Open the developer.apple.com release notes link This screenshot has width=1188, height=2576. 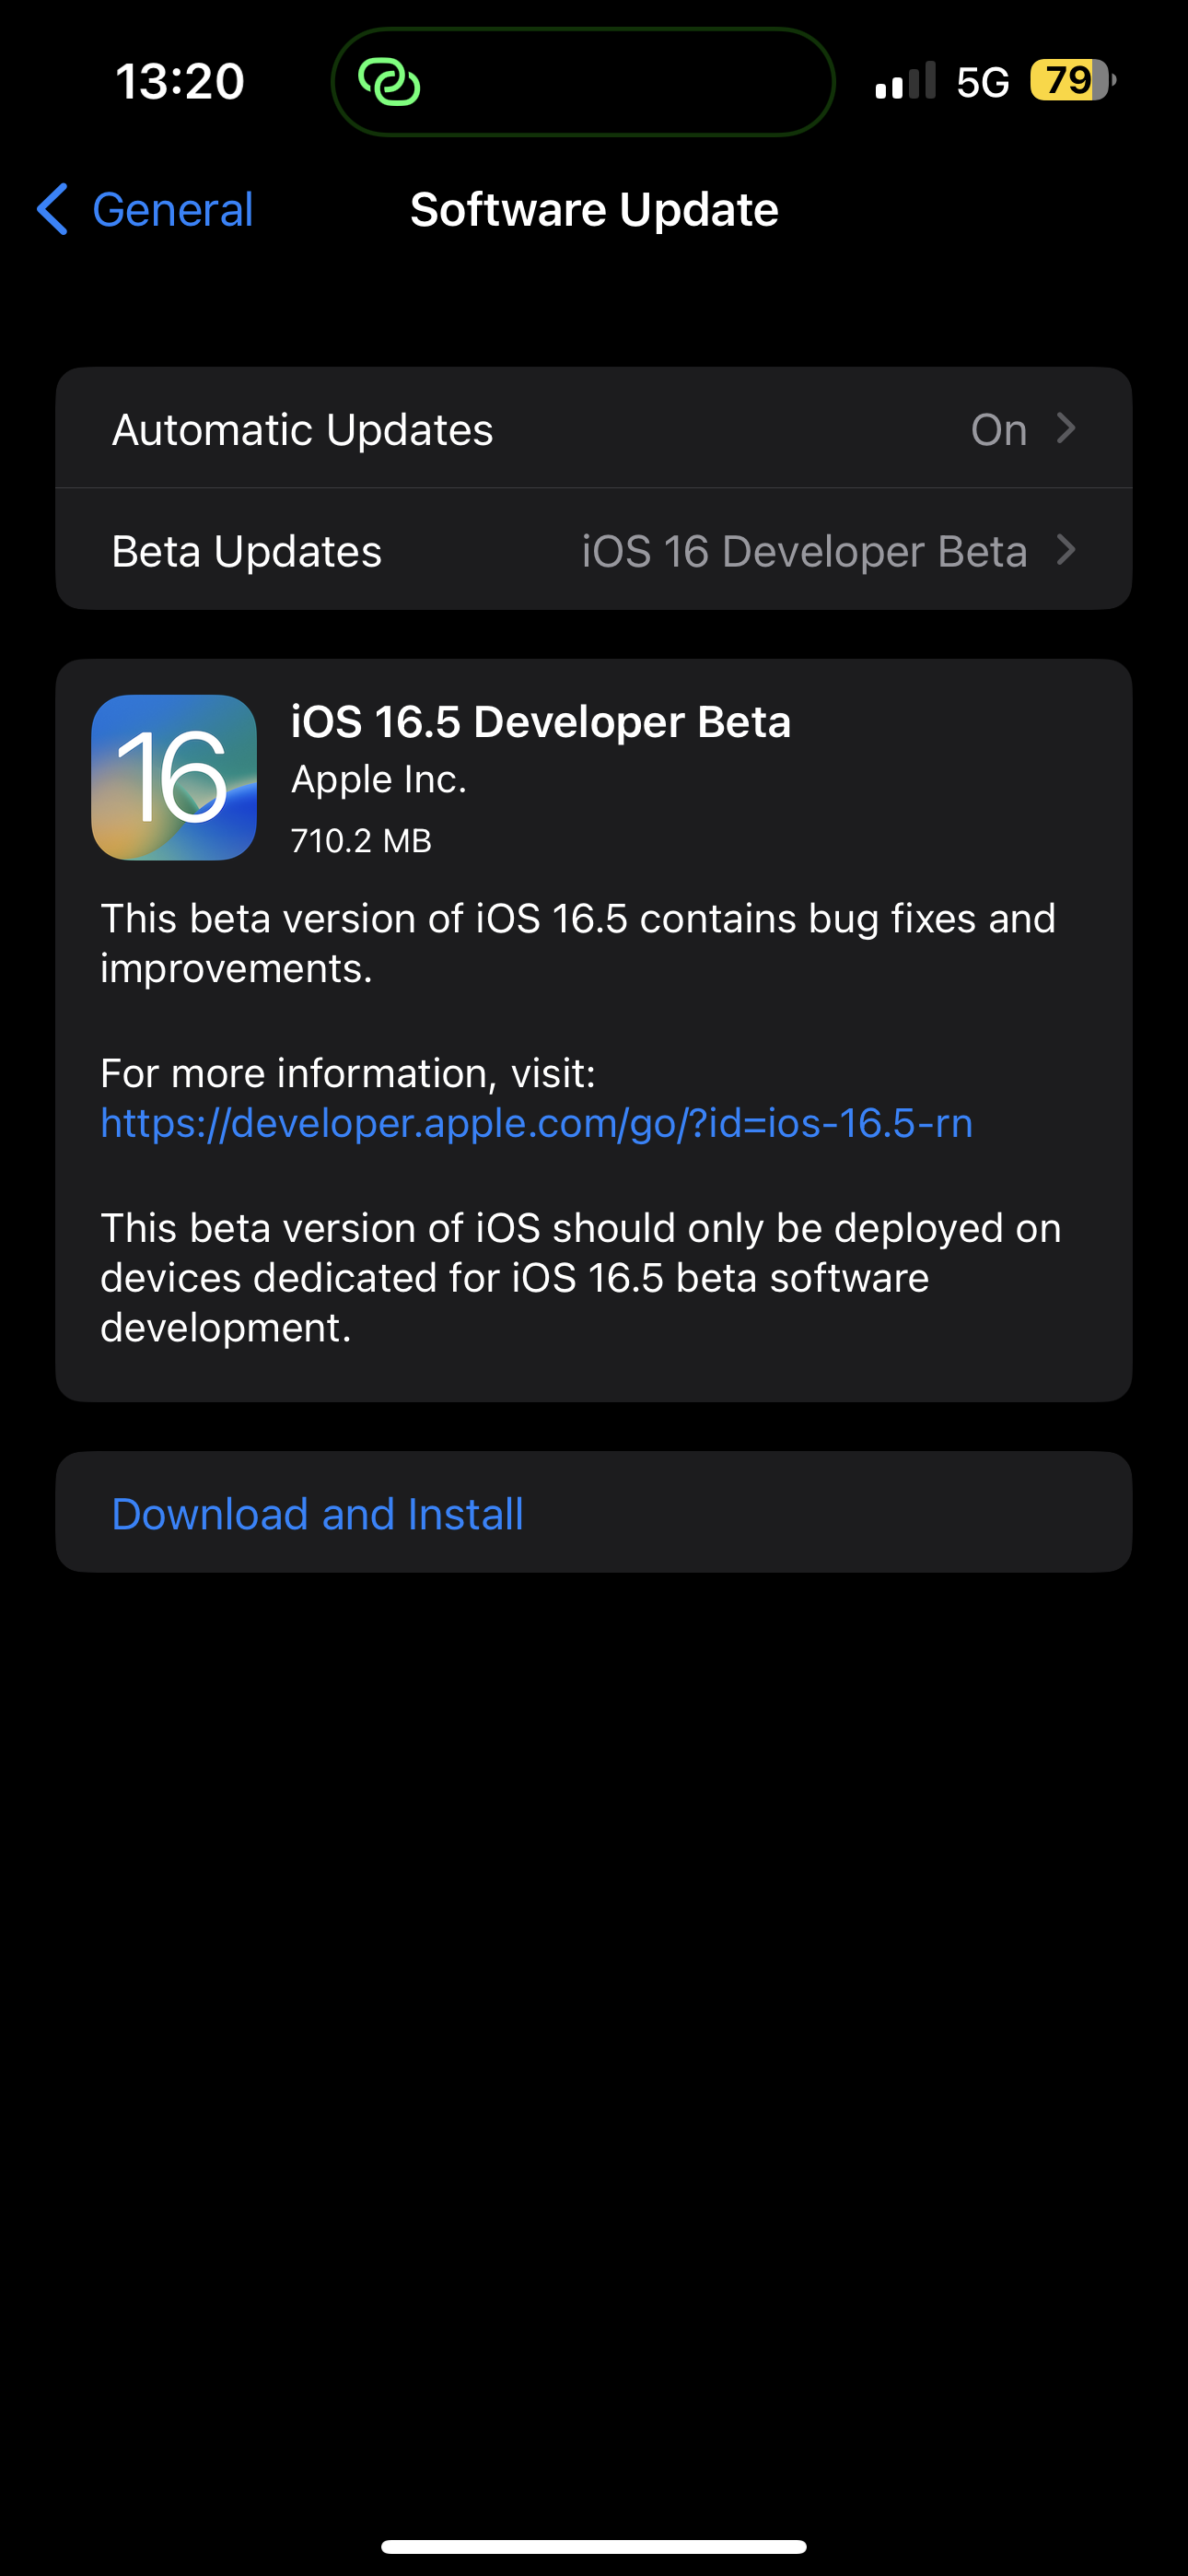[536, 1124]
